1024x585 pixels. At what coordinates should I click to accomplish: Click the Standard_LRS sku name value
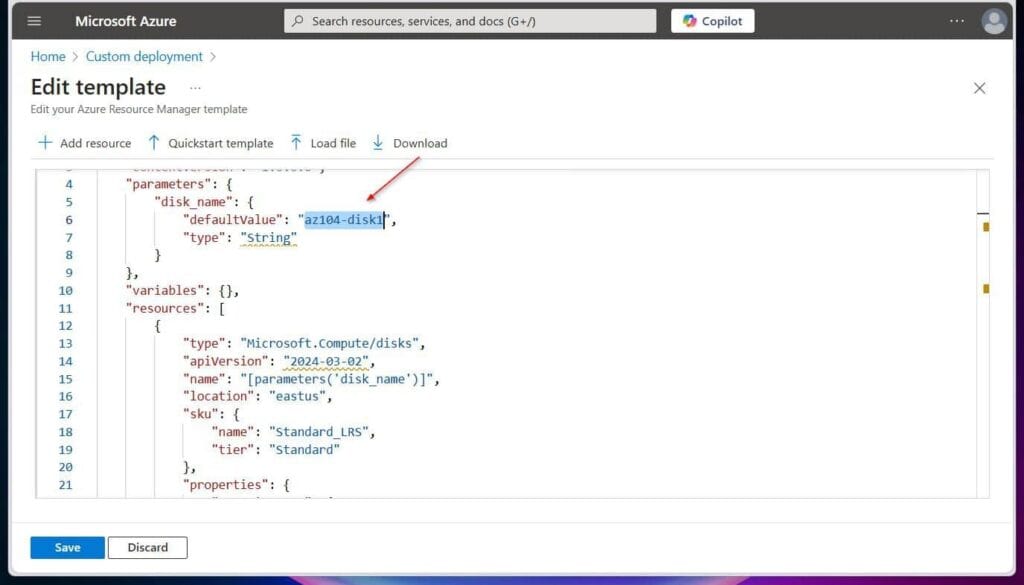tap(319, 432)
